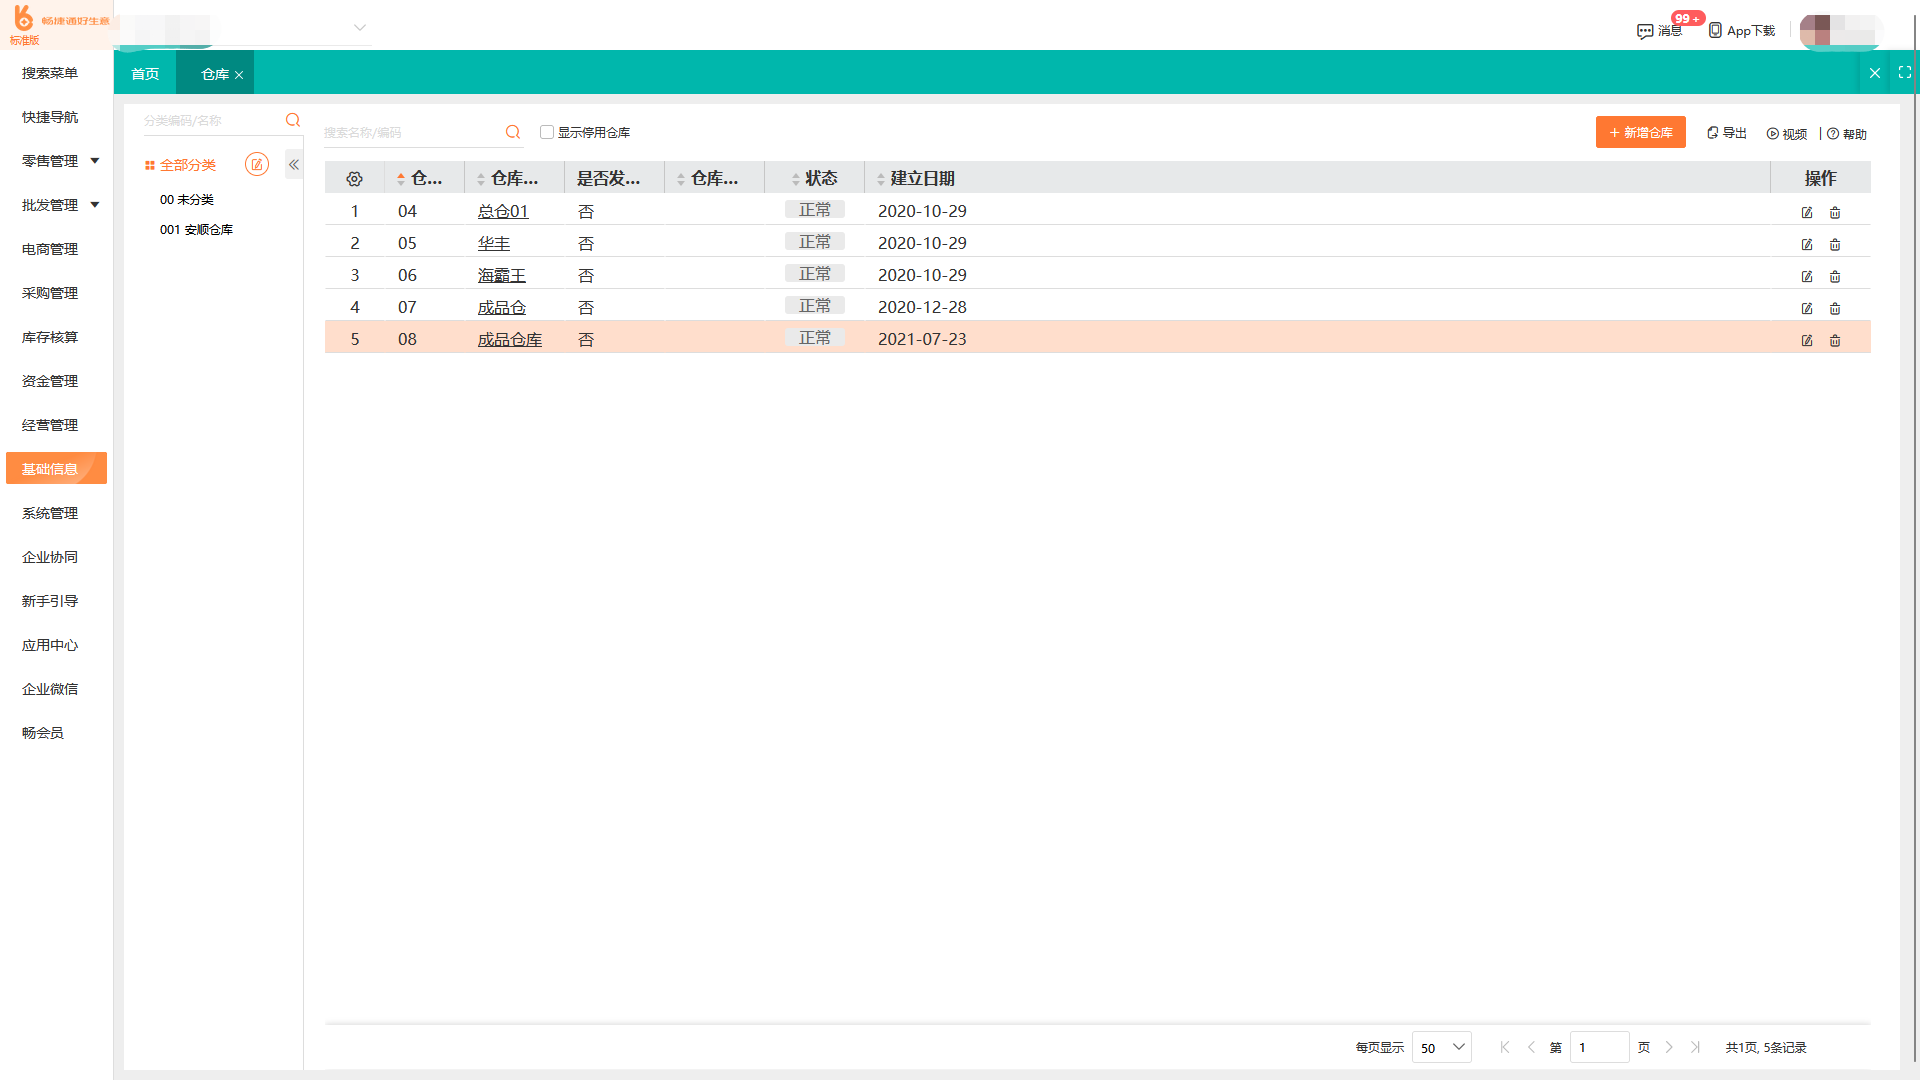Click the video tutorial 视频 icon
The image size is (1920, 1080).
pyautogui.click(x=1785, y=131)
